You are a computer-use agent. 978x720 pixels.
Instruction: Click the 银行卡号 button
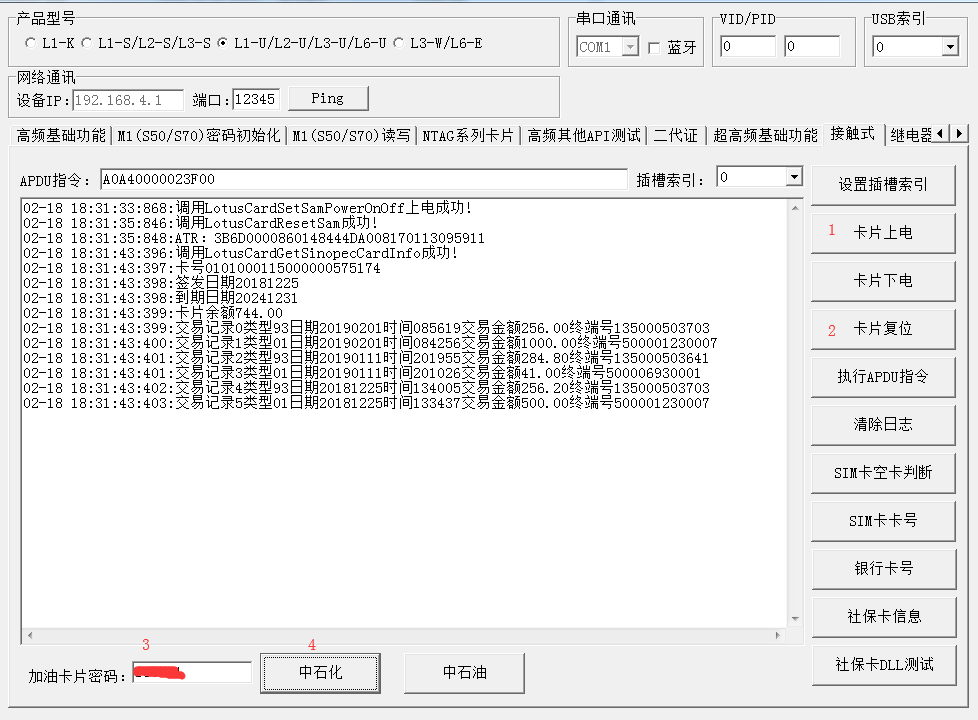883,568
